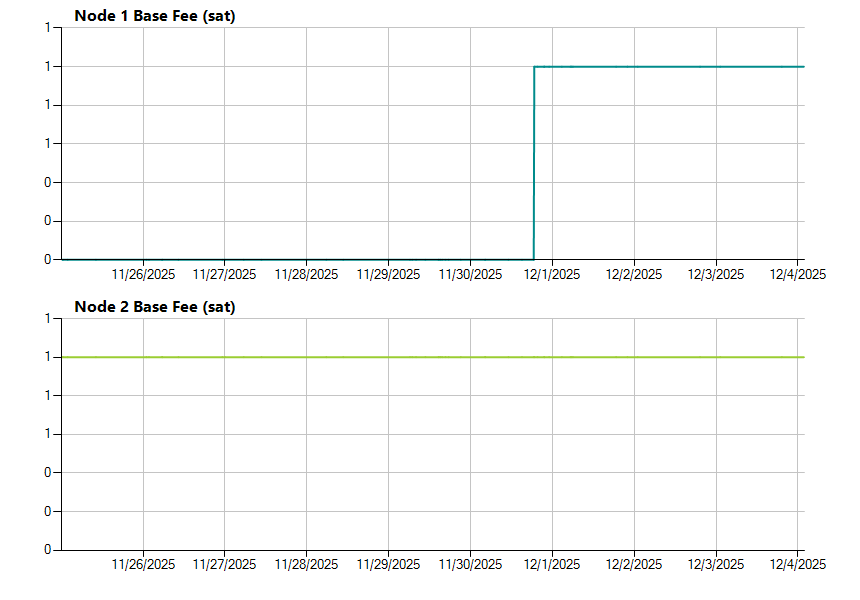Image resolution: width=860 pixels, height=600 pixels.
Task: Select 12/3/2025 on the Node 1 chart axis
Action: point(715,274)
